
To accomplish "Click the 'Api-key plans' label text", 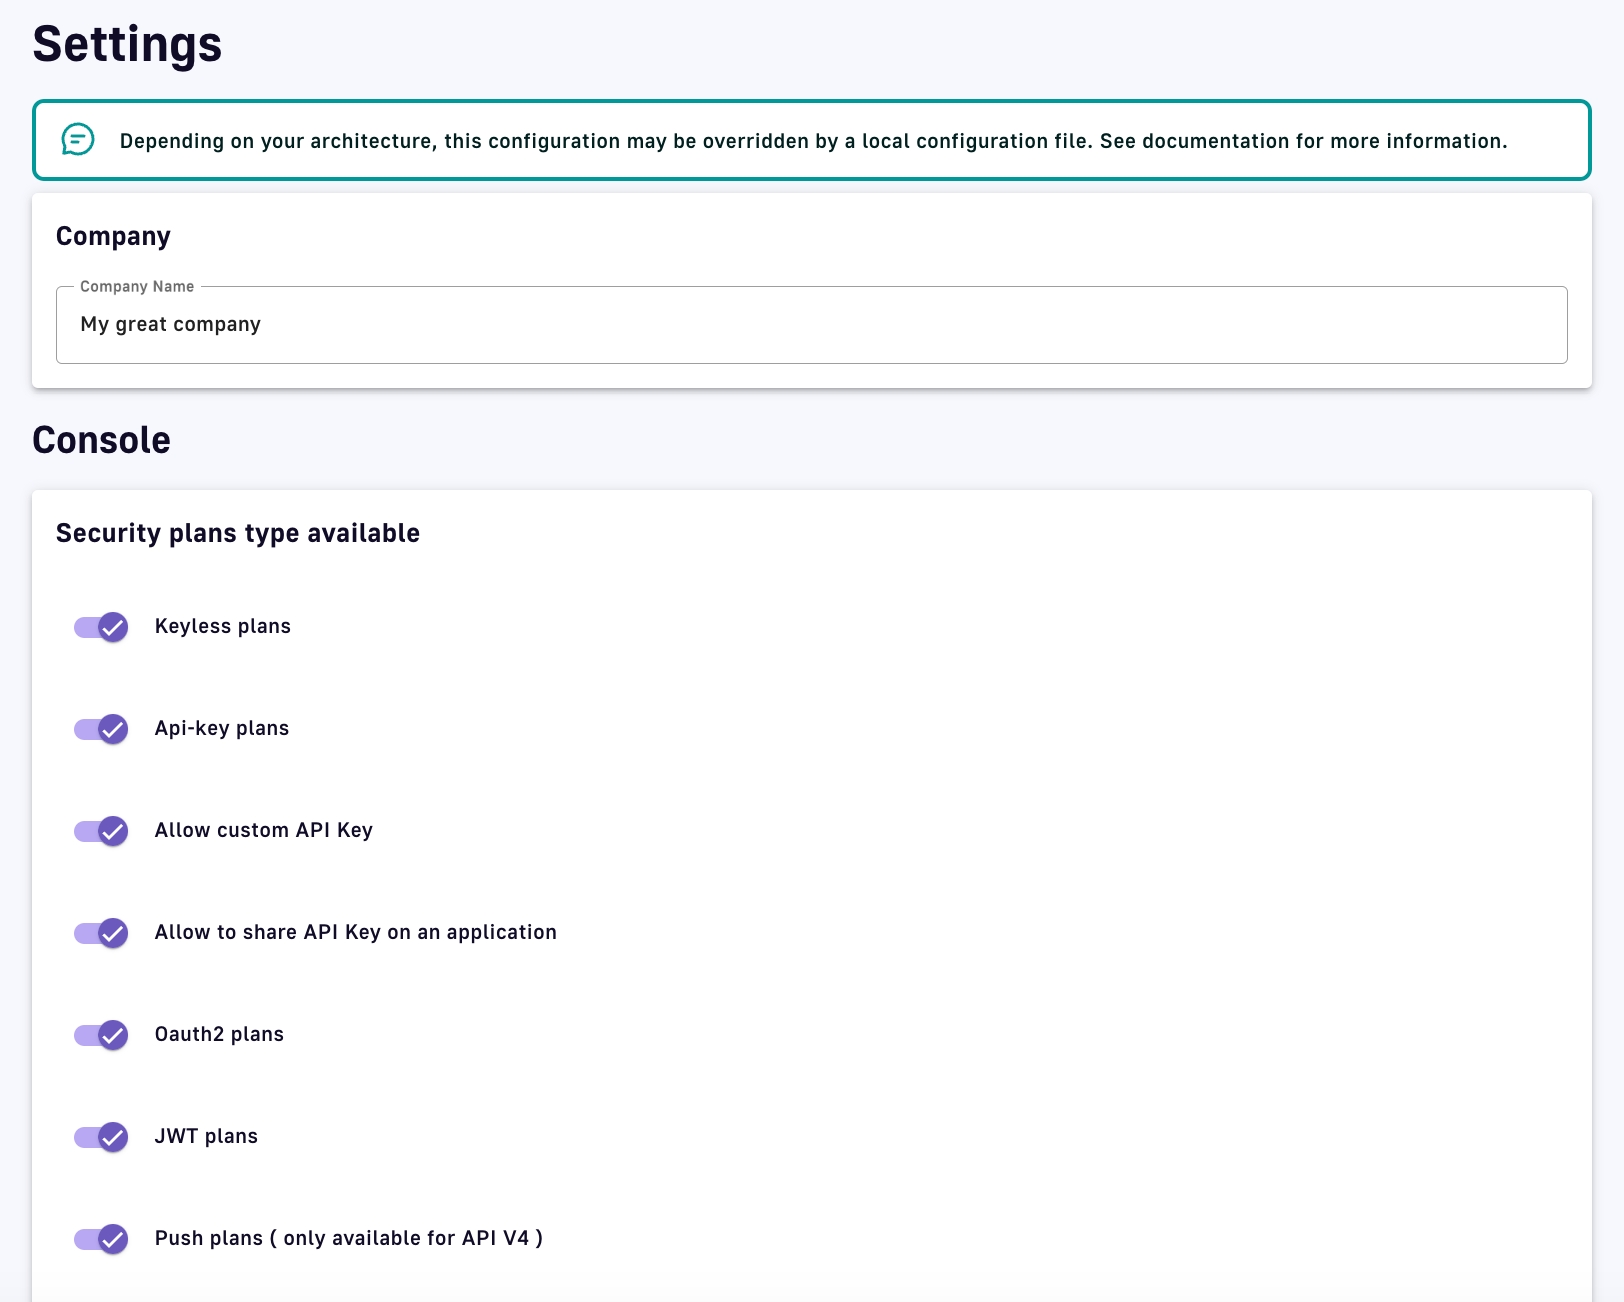I will coord(221,729).
